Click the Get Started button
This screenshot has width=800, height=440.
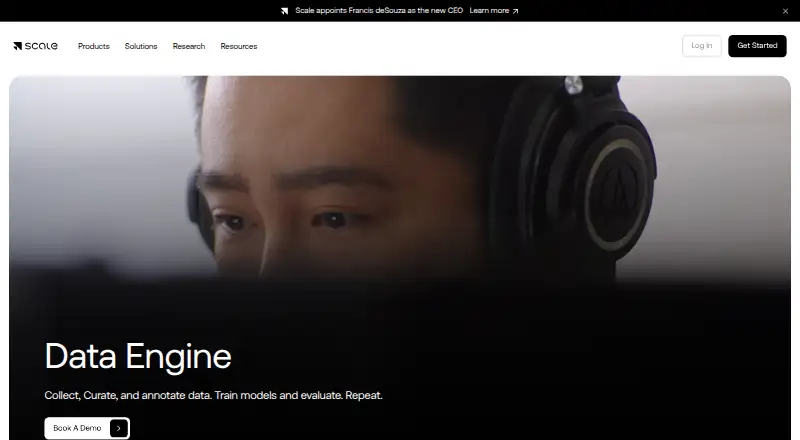757,46
